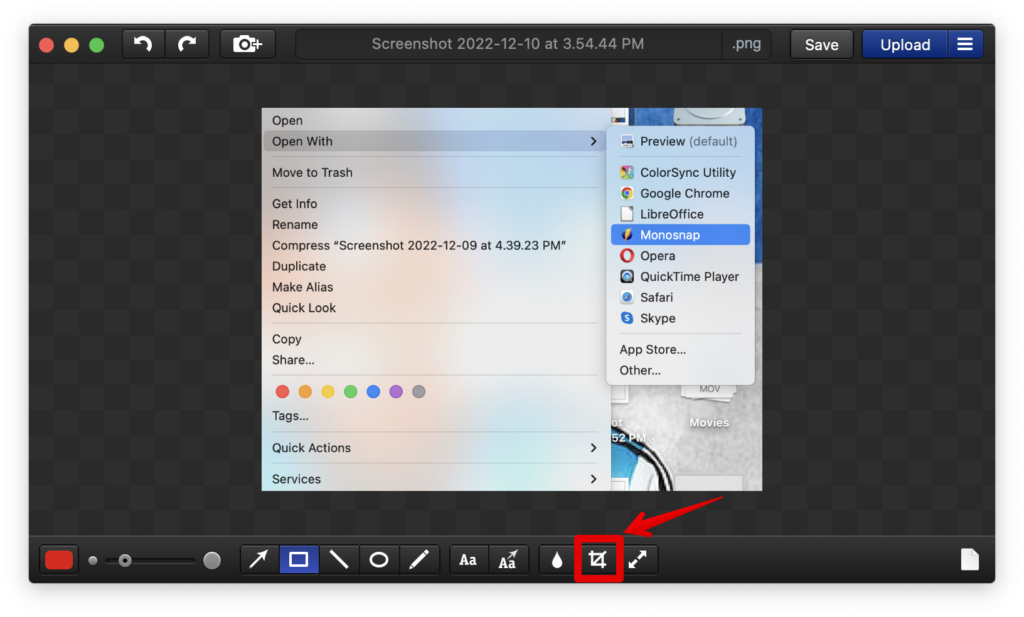The height and width of the screenshot is (617, 1024).
Task: Apply the orange tag color
Action: click(305, 392)
